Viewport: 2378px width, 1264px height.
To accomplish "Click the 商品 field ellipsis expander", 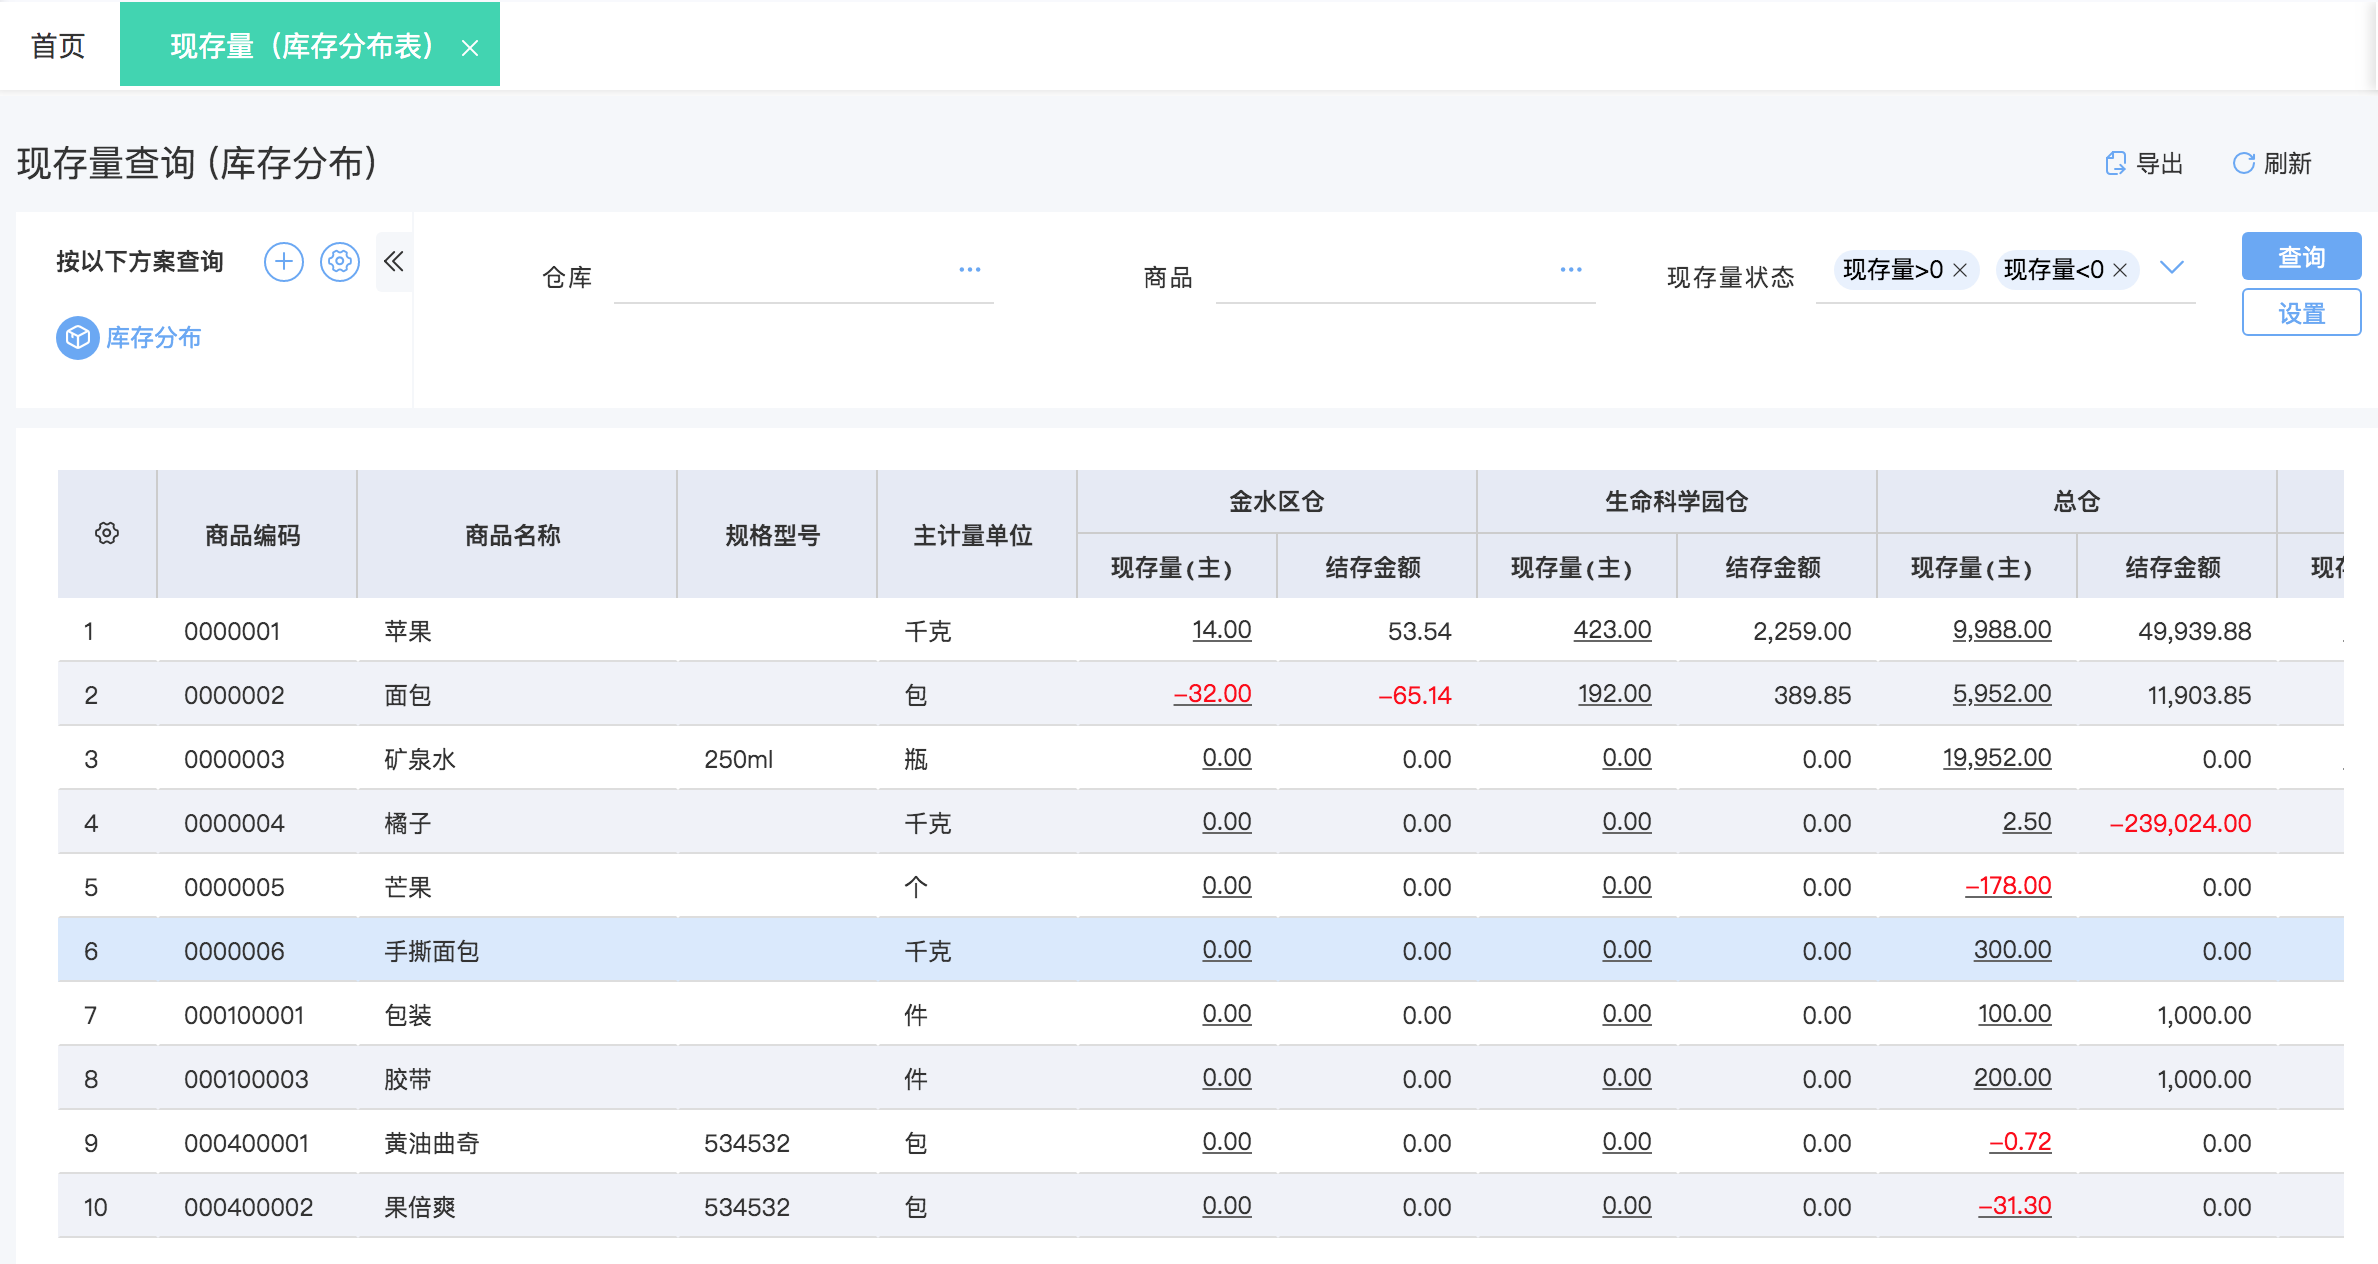I will pyautogui.click(x=1573, y=269).
